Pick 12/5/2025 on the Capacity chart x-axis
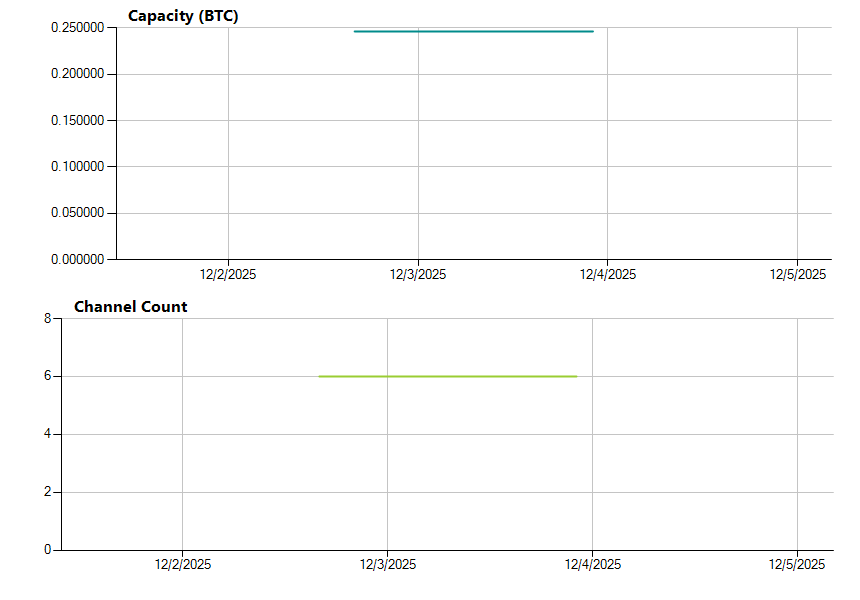The image size is (860, 600). tap(797, 274)
